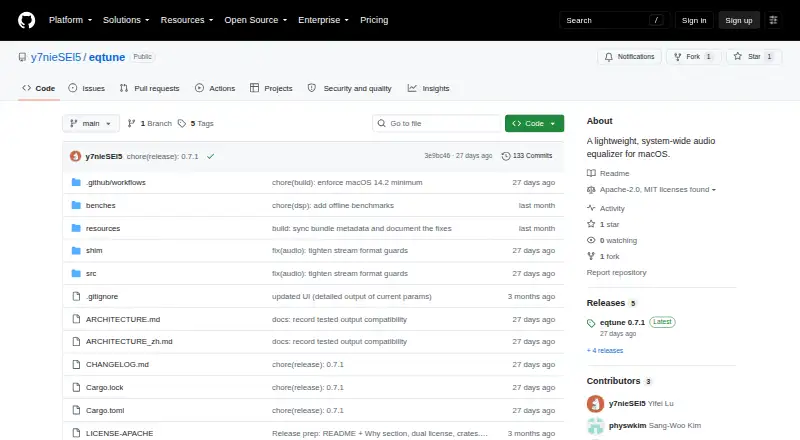Click the + 4 releases link

click(x=605, y=351)
